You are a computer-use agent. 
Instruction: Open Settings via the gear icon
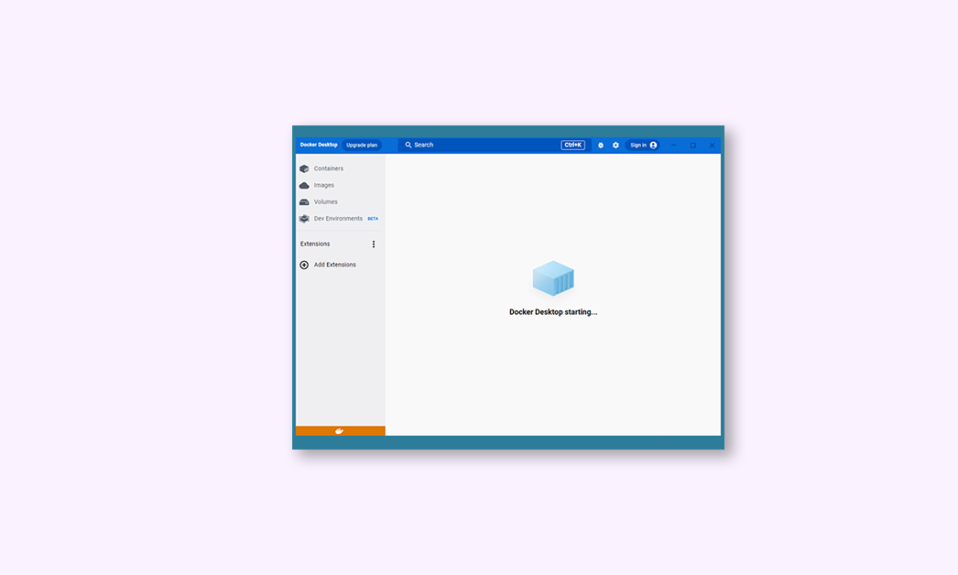pos(615,145)
